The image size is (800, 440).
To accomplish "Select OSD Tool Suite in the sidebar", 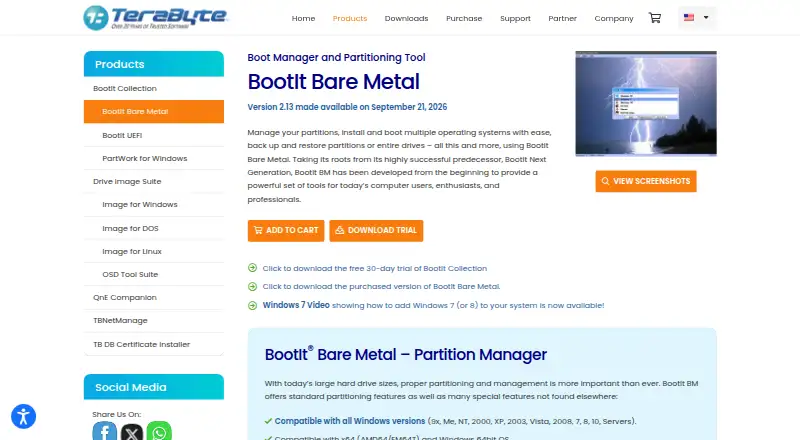I will click(x=154, y=274).
